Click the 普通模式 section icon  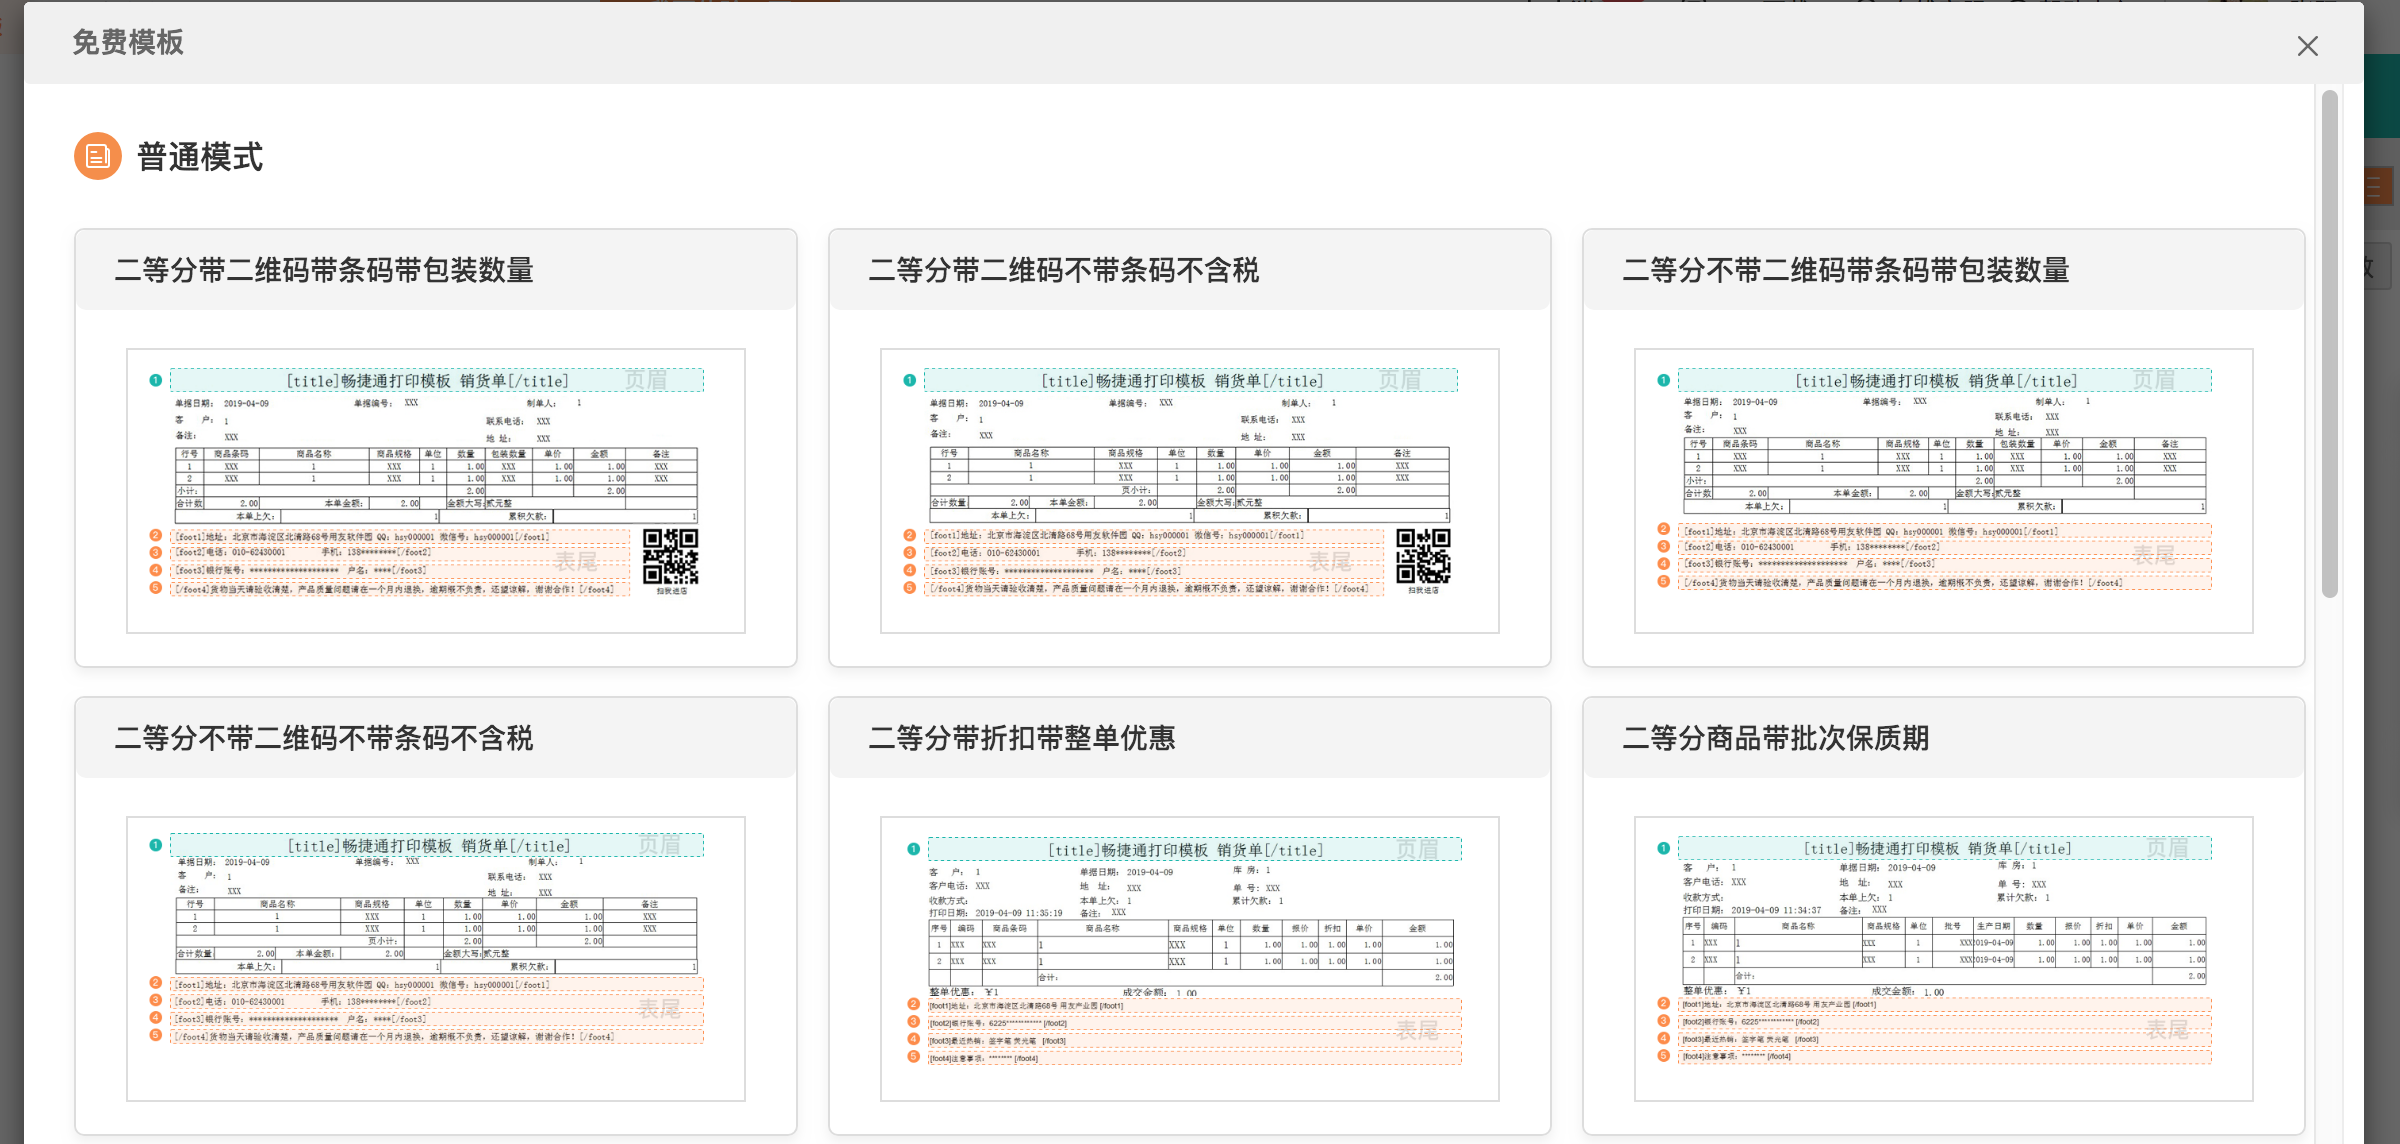coord(95,156)
